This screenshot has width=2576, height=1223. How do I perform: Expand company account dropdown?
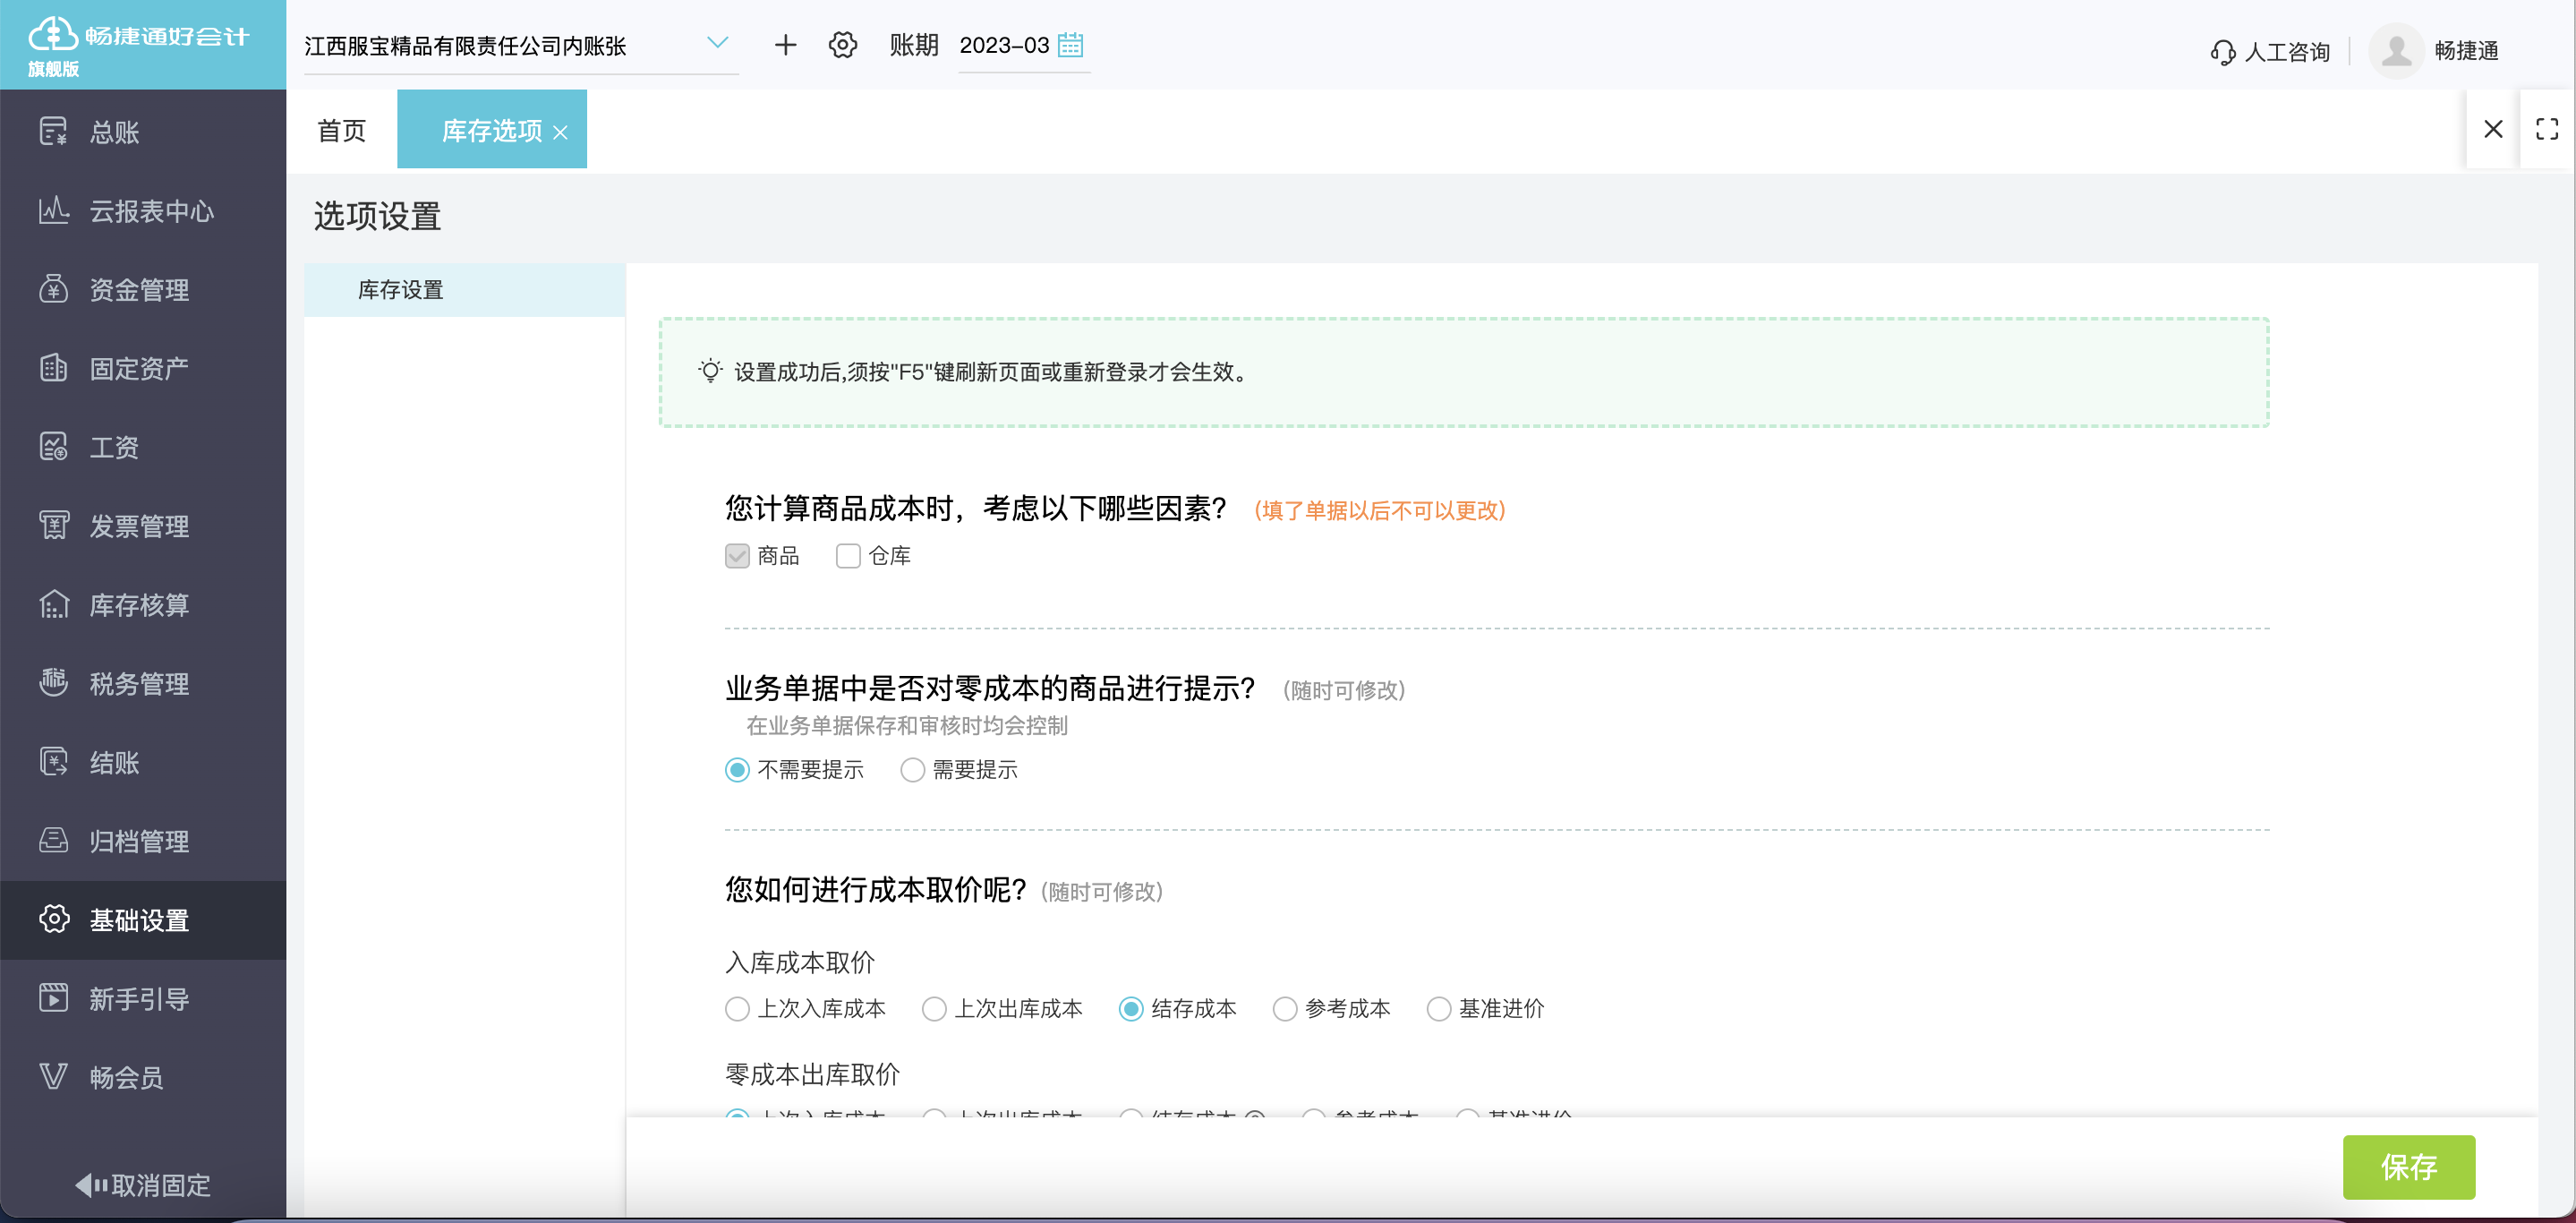click(726, 45)
